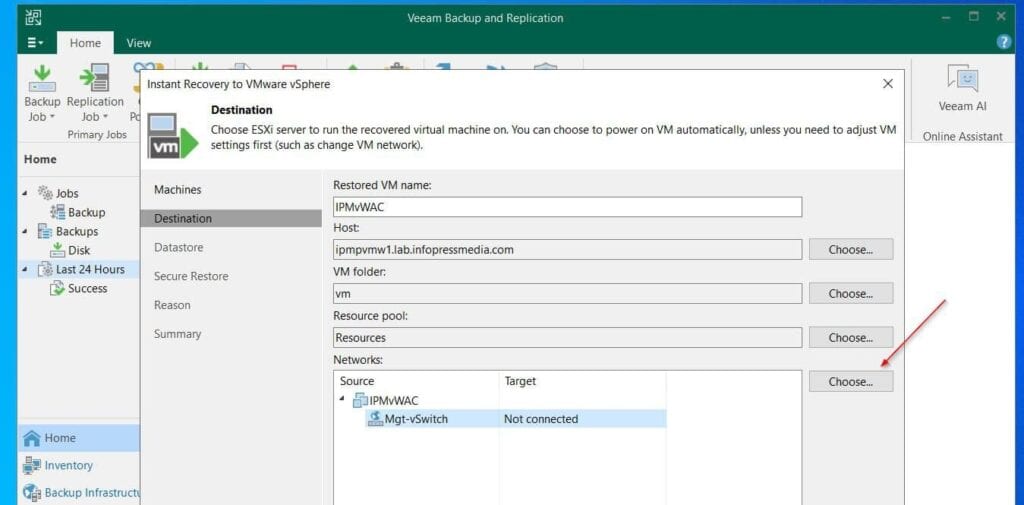Select the Reason wizard step

[x=172, y=305]
